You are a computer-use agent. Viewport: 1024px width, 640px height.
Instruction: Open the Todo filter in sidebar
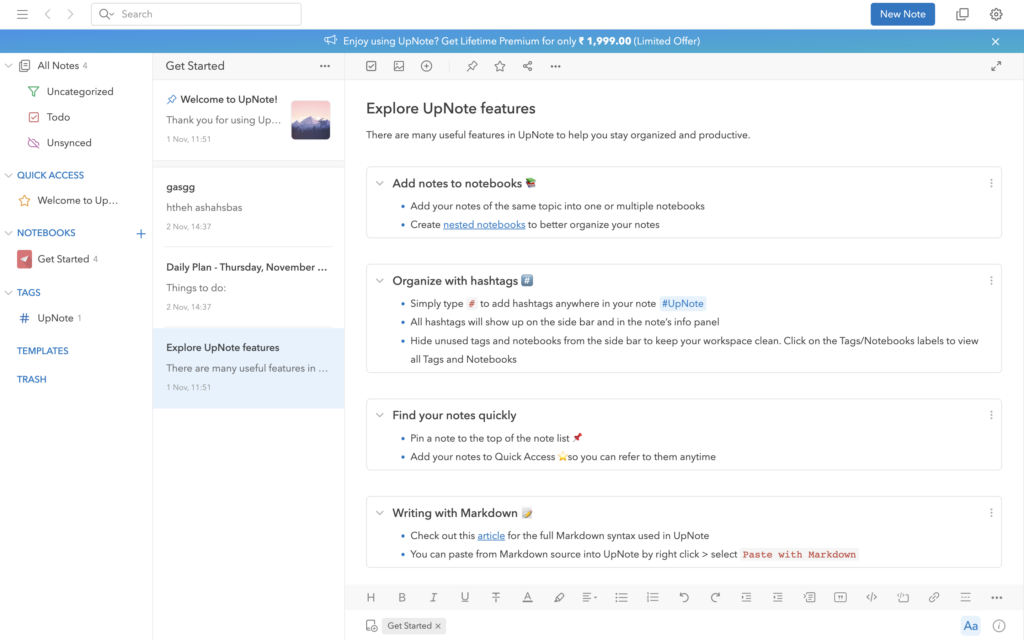(58, 117)
